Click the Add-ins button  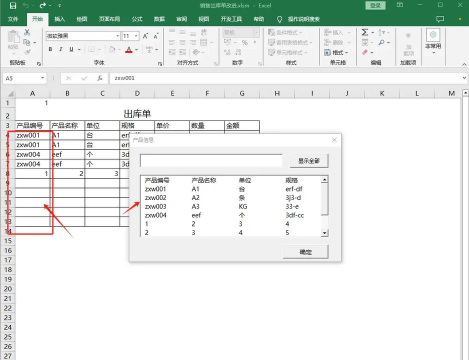[x=408, y=44]
